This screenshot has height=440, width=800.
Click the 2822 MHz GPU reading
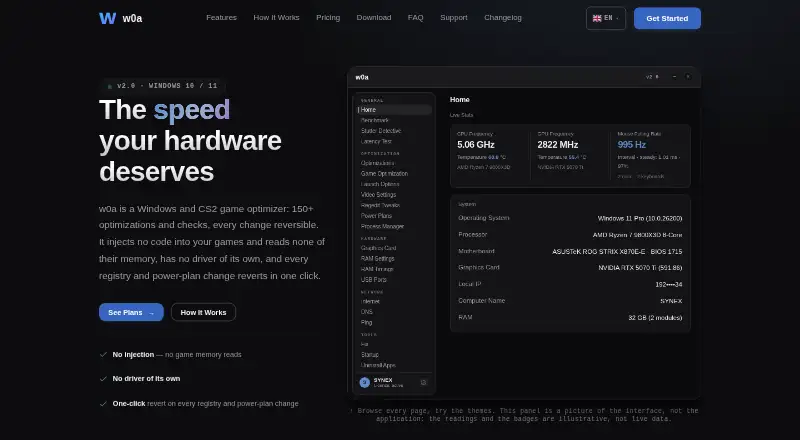coord(558,145)
